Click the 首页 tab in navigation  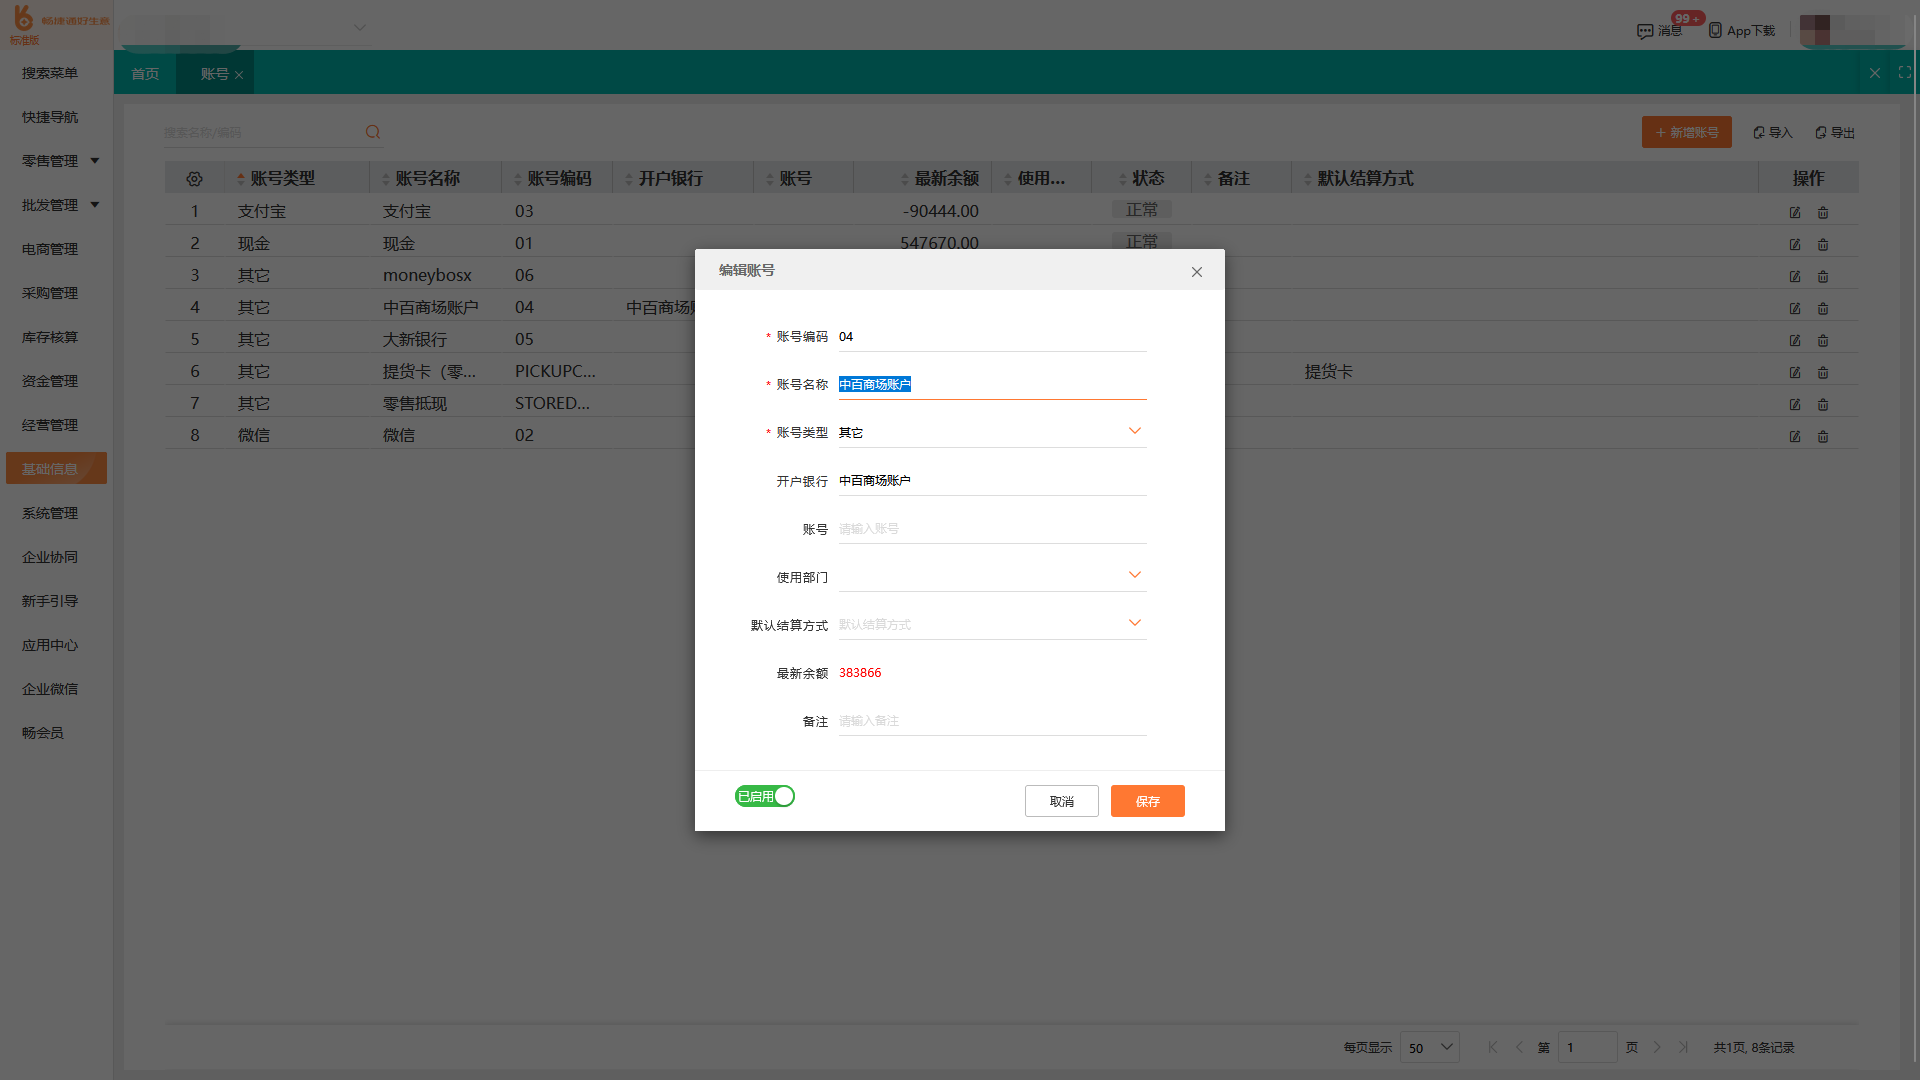(144, 73)
